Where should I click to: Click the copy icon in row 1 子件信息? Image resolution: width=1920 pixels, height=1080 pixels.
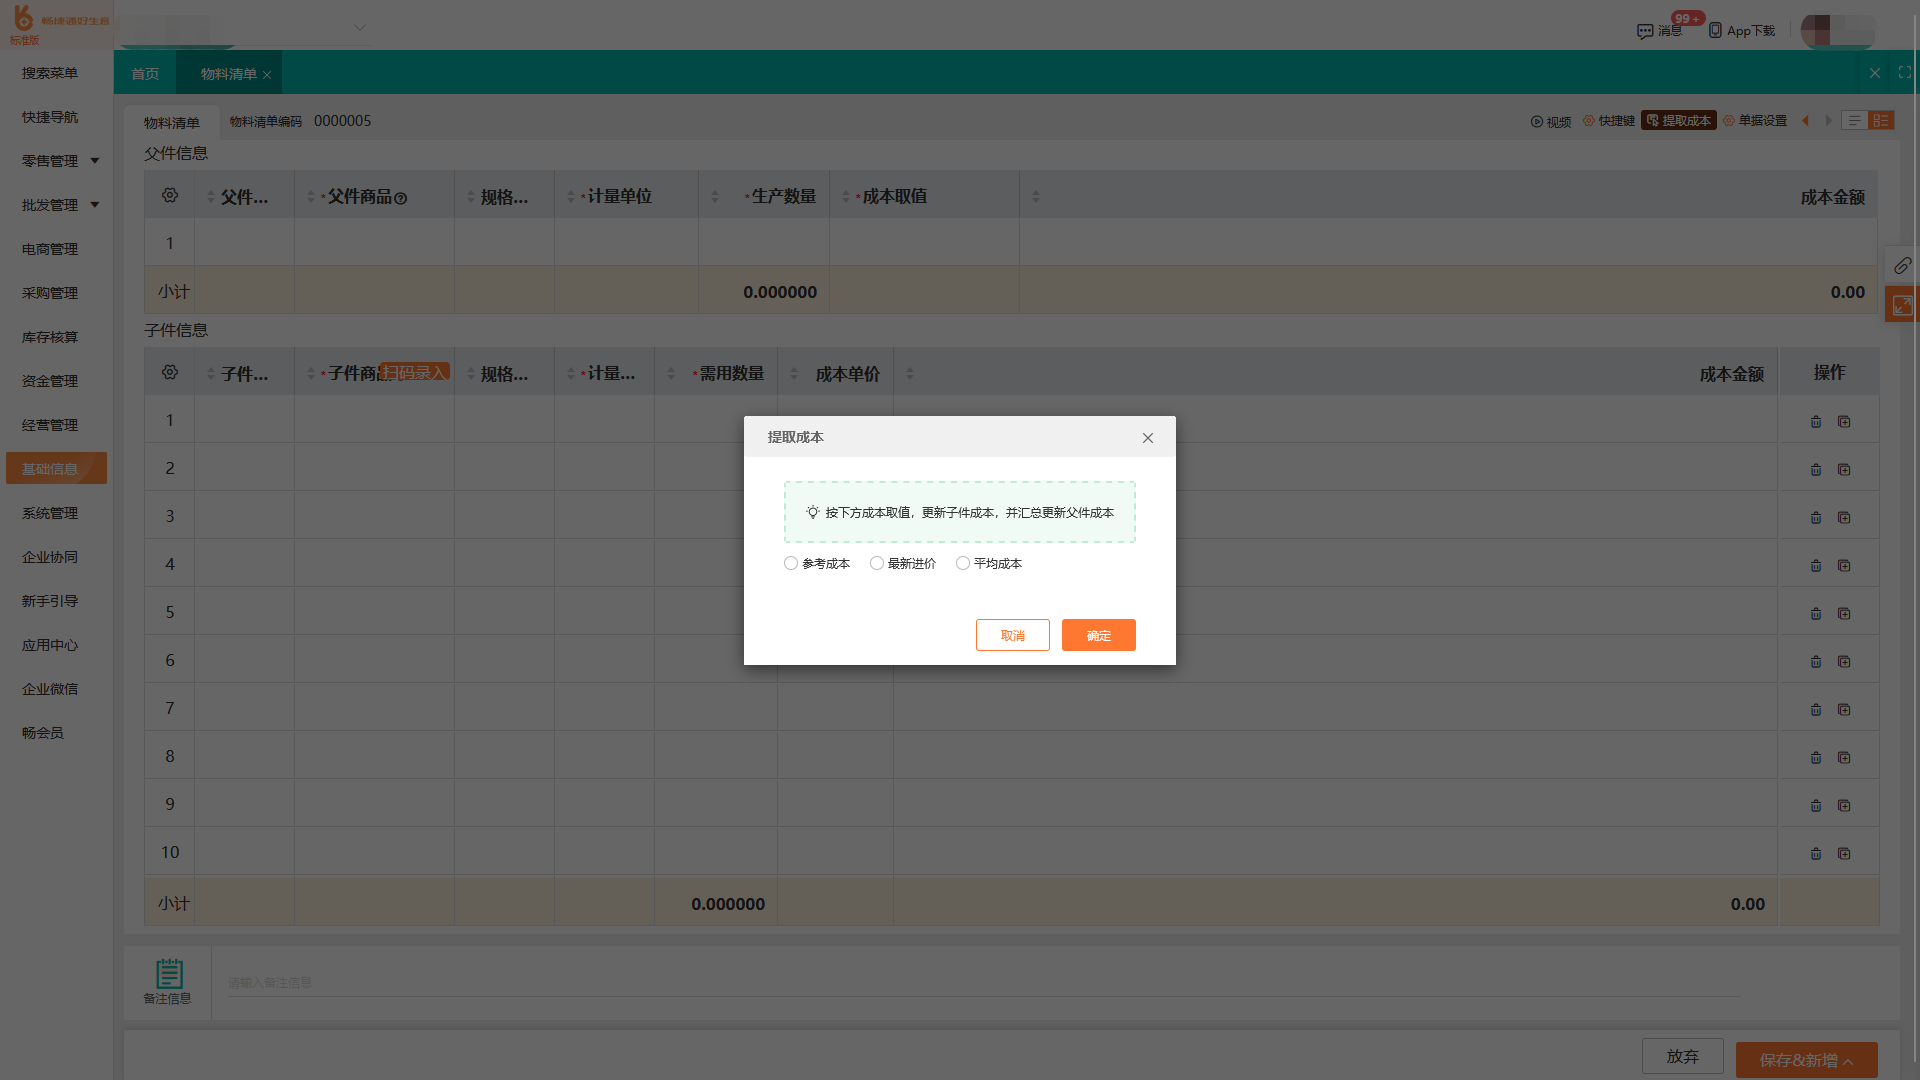coord(1844,421)
